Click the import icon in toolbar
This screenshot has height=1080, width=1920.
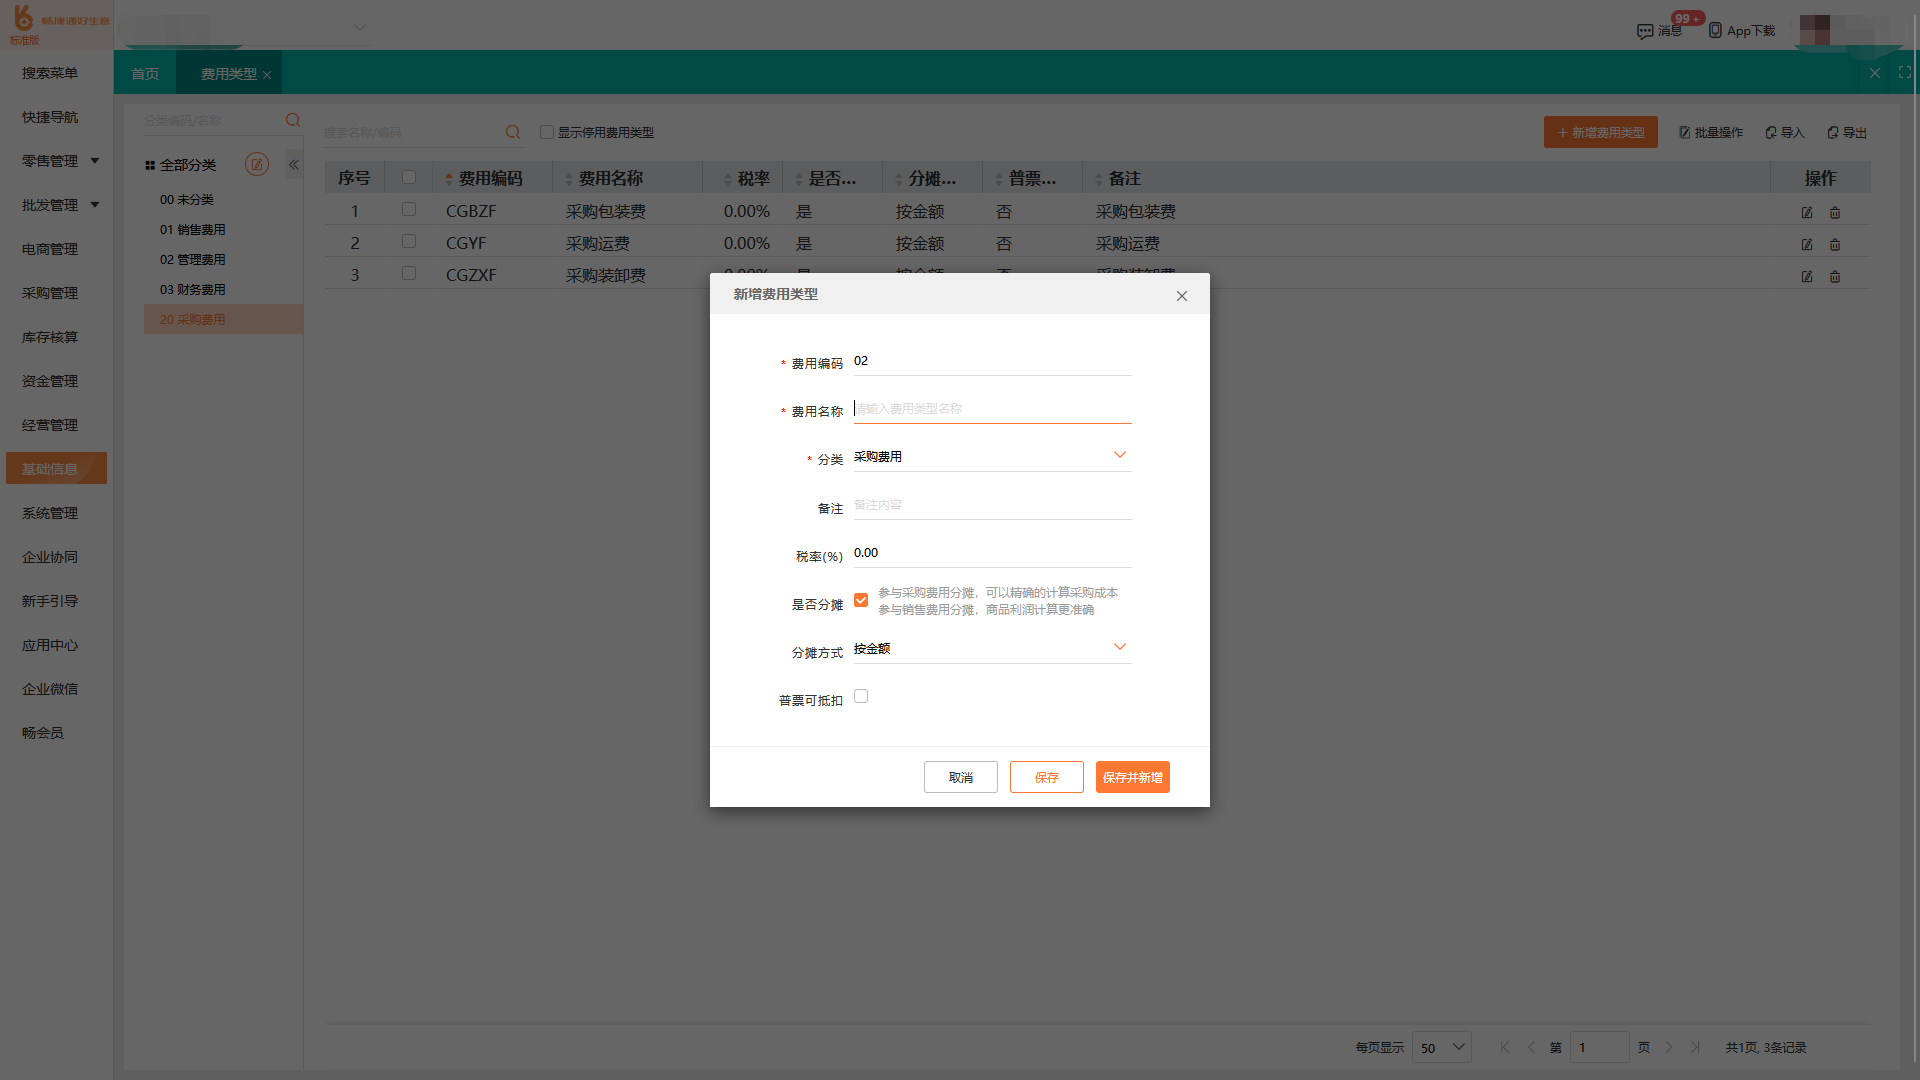pos(1787,132)
